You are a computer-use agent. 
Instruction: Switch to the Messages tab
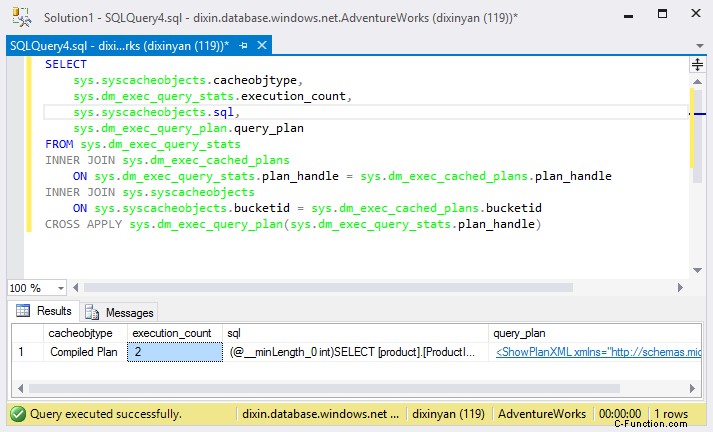click(x=128, y=312)
